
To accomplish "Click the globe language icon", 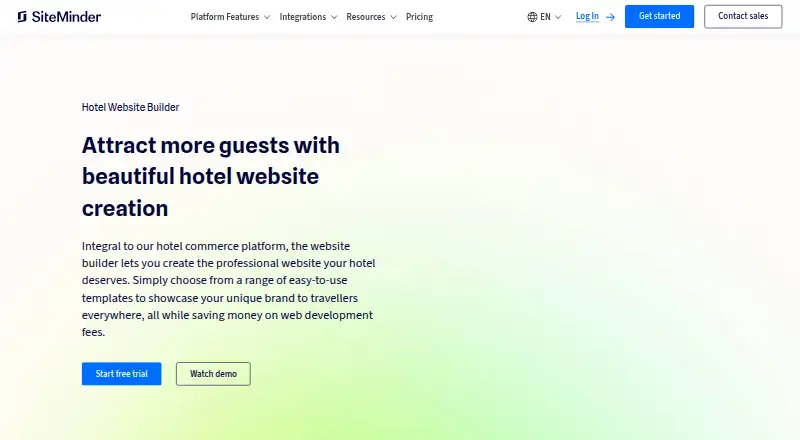I will [532, 17].
